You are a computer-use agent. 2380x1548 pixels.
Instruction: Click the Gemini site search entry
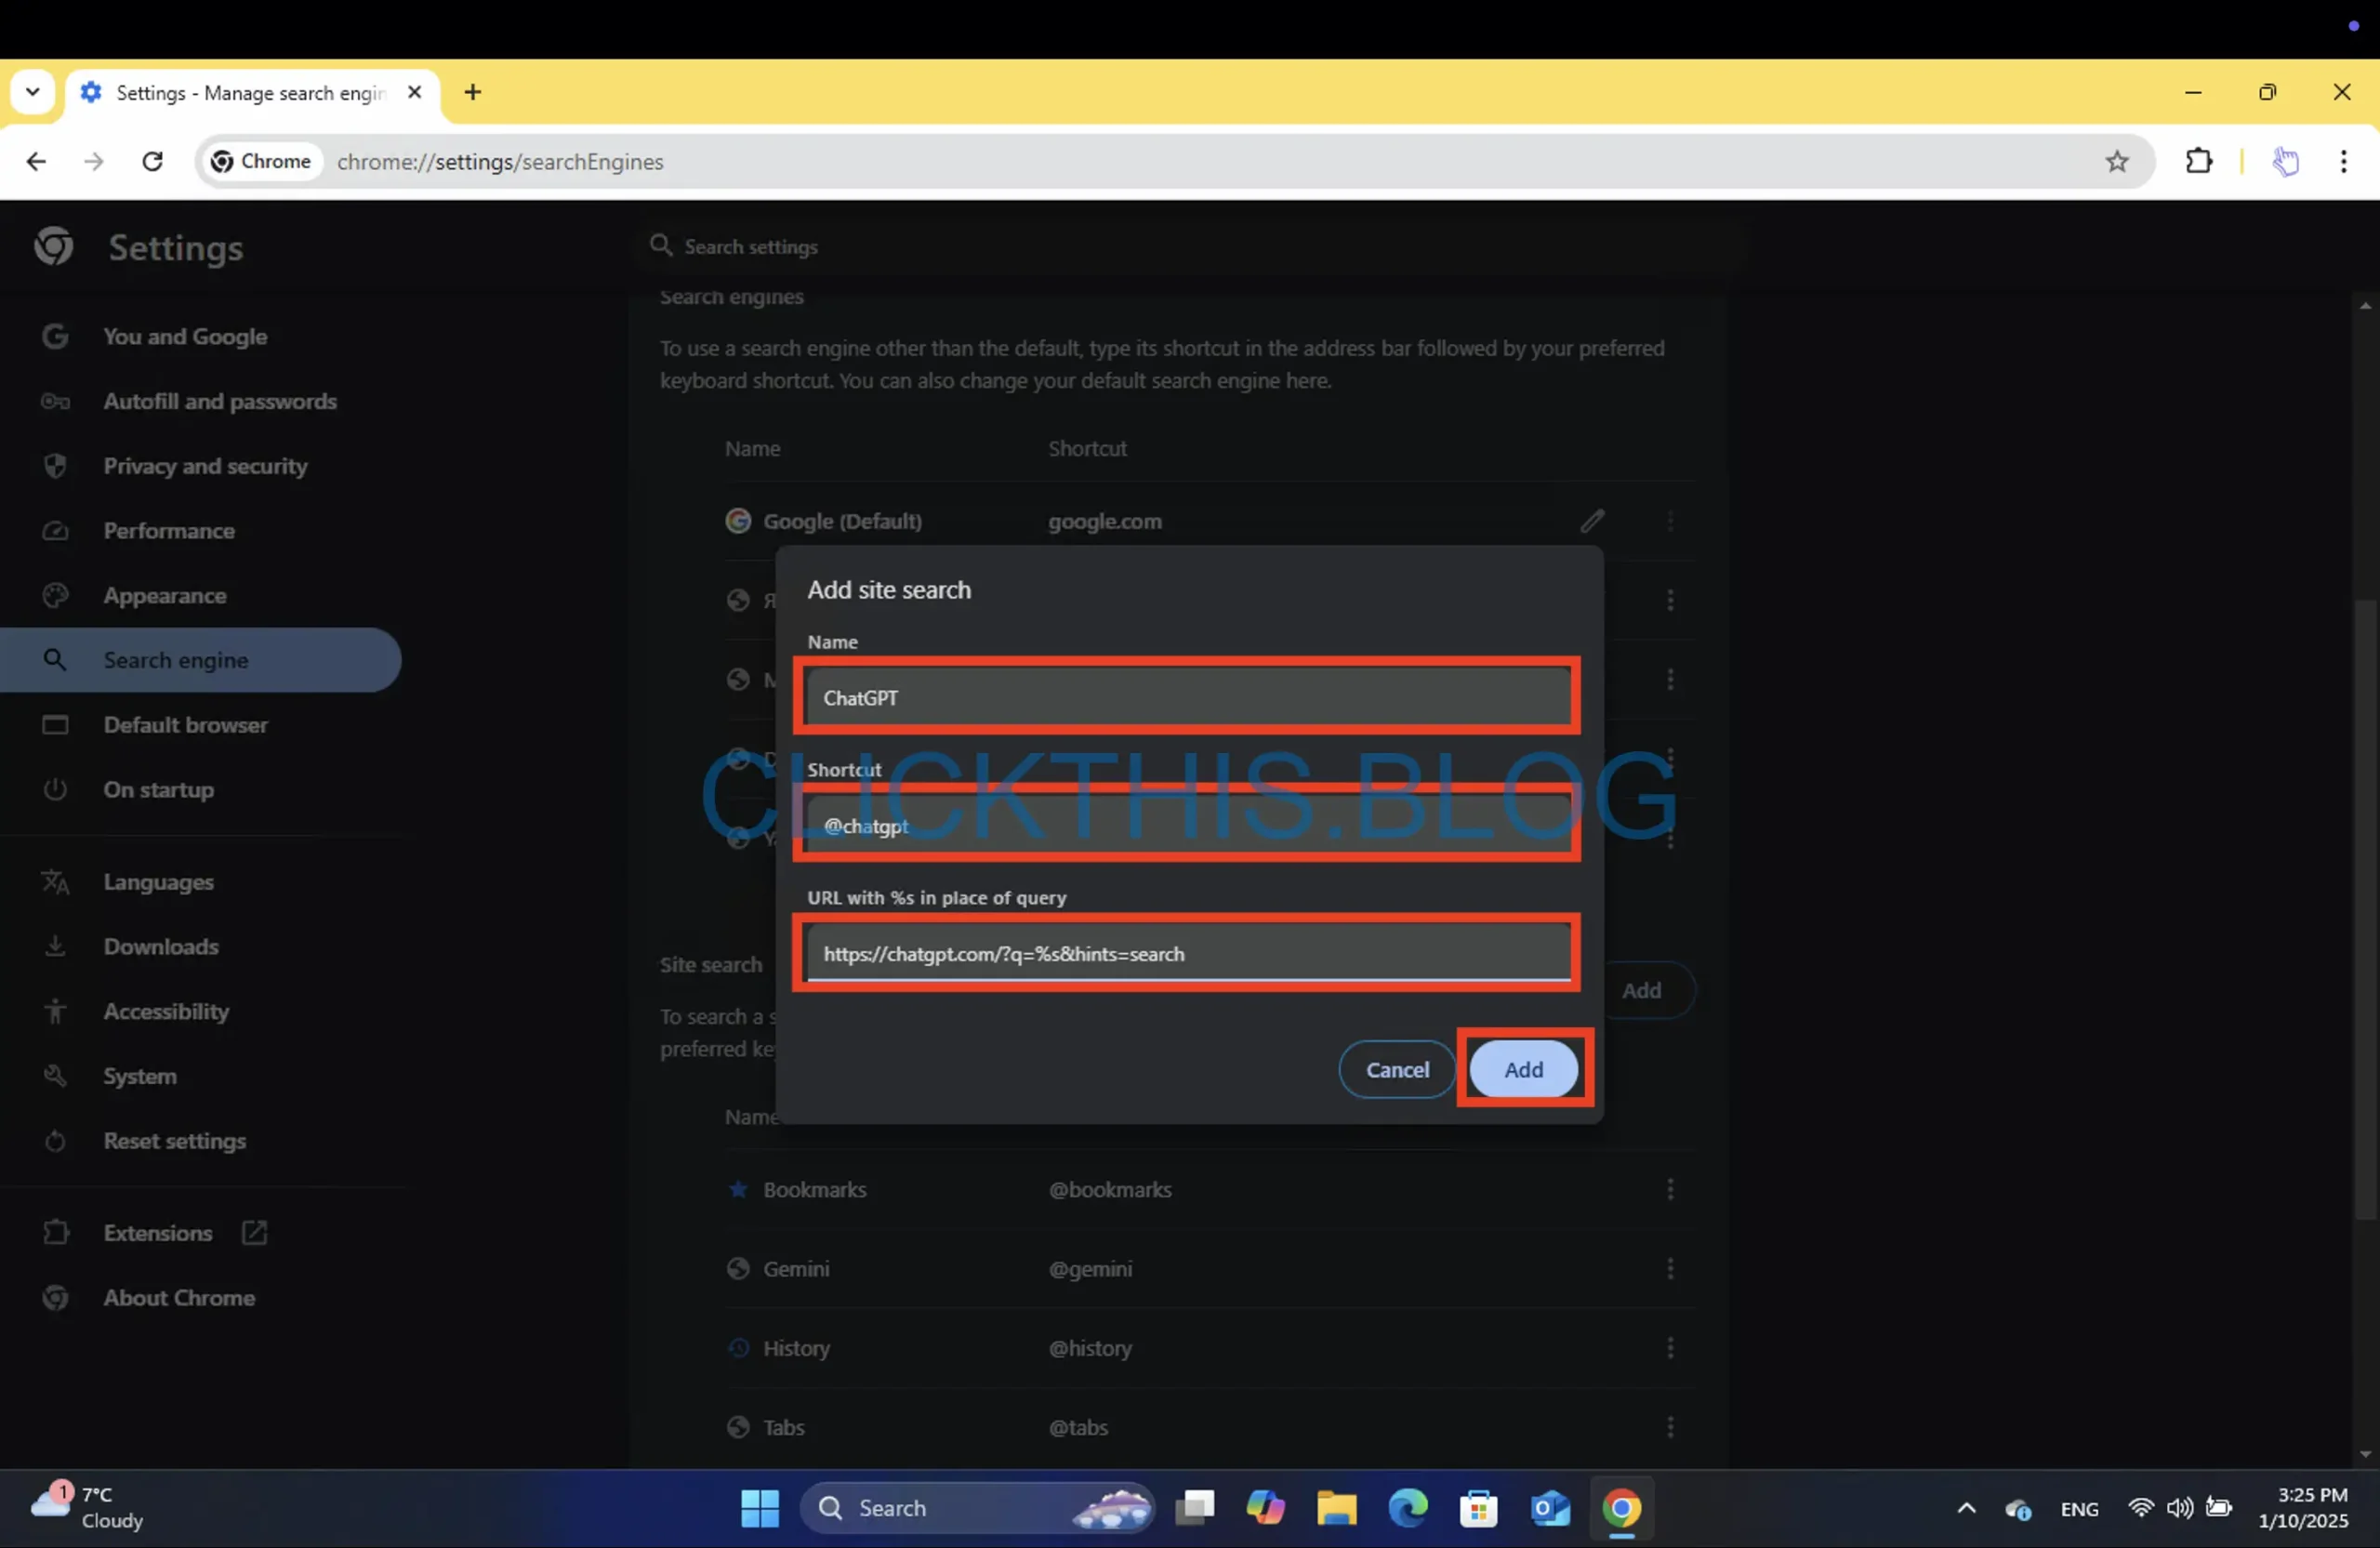pos(796,1268)
